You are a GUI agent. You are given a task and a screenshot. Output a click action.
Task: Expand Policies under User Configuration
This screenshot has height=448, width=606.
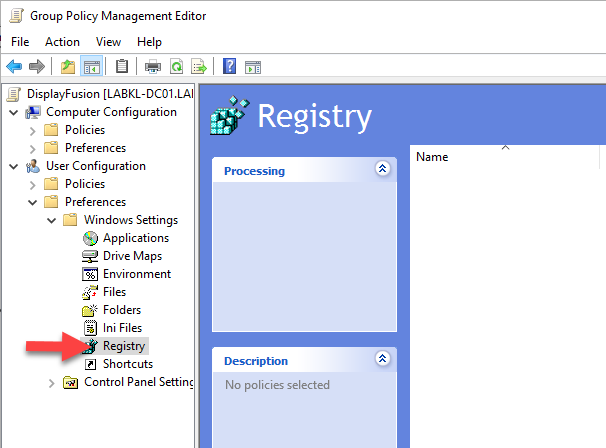32,184
